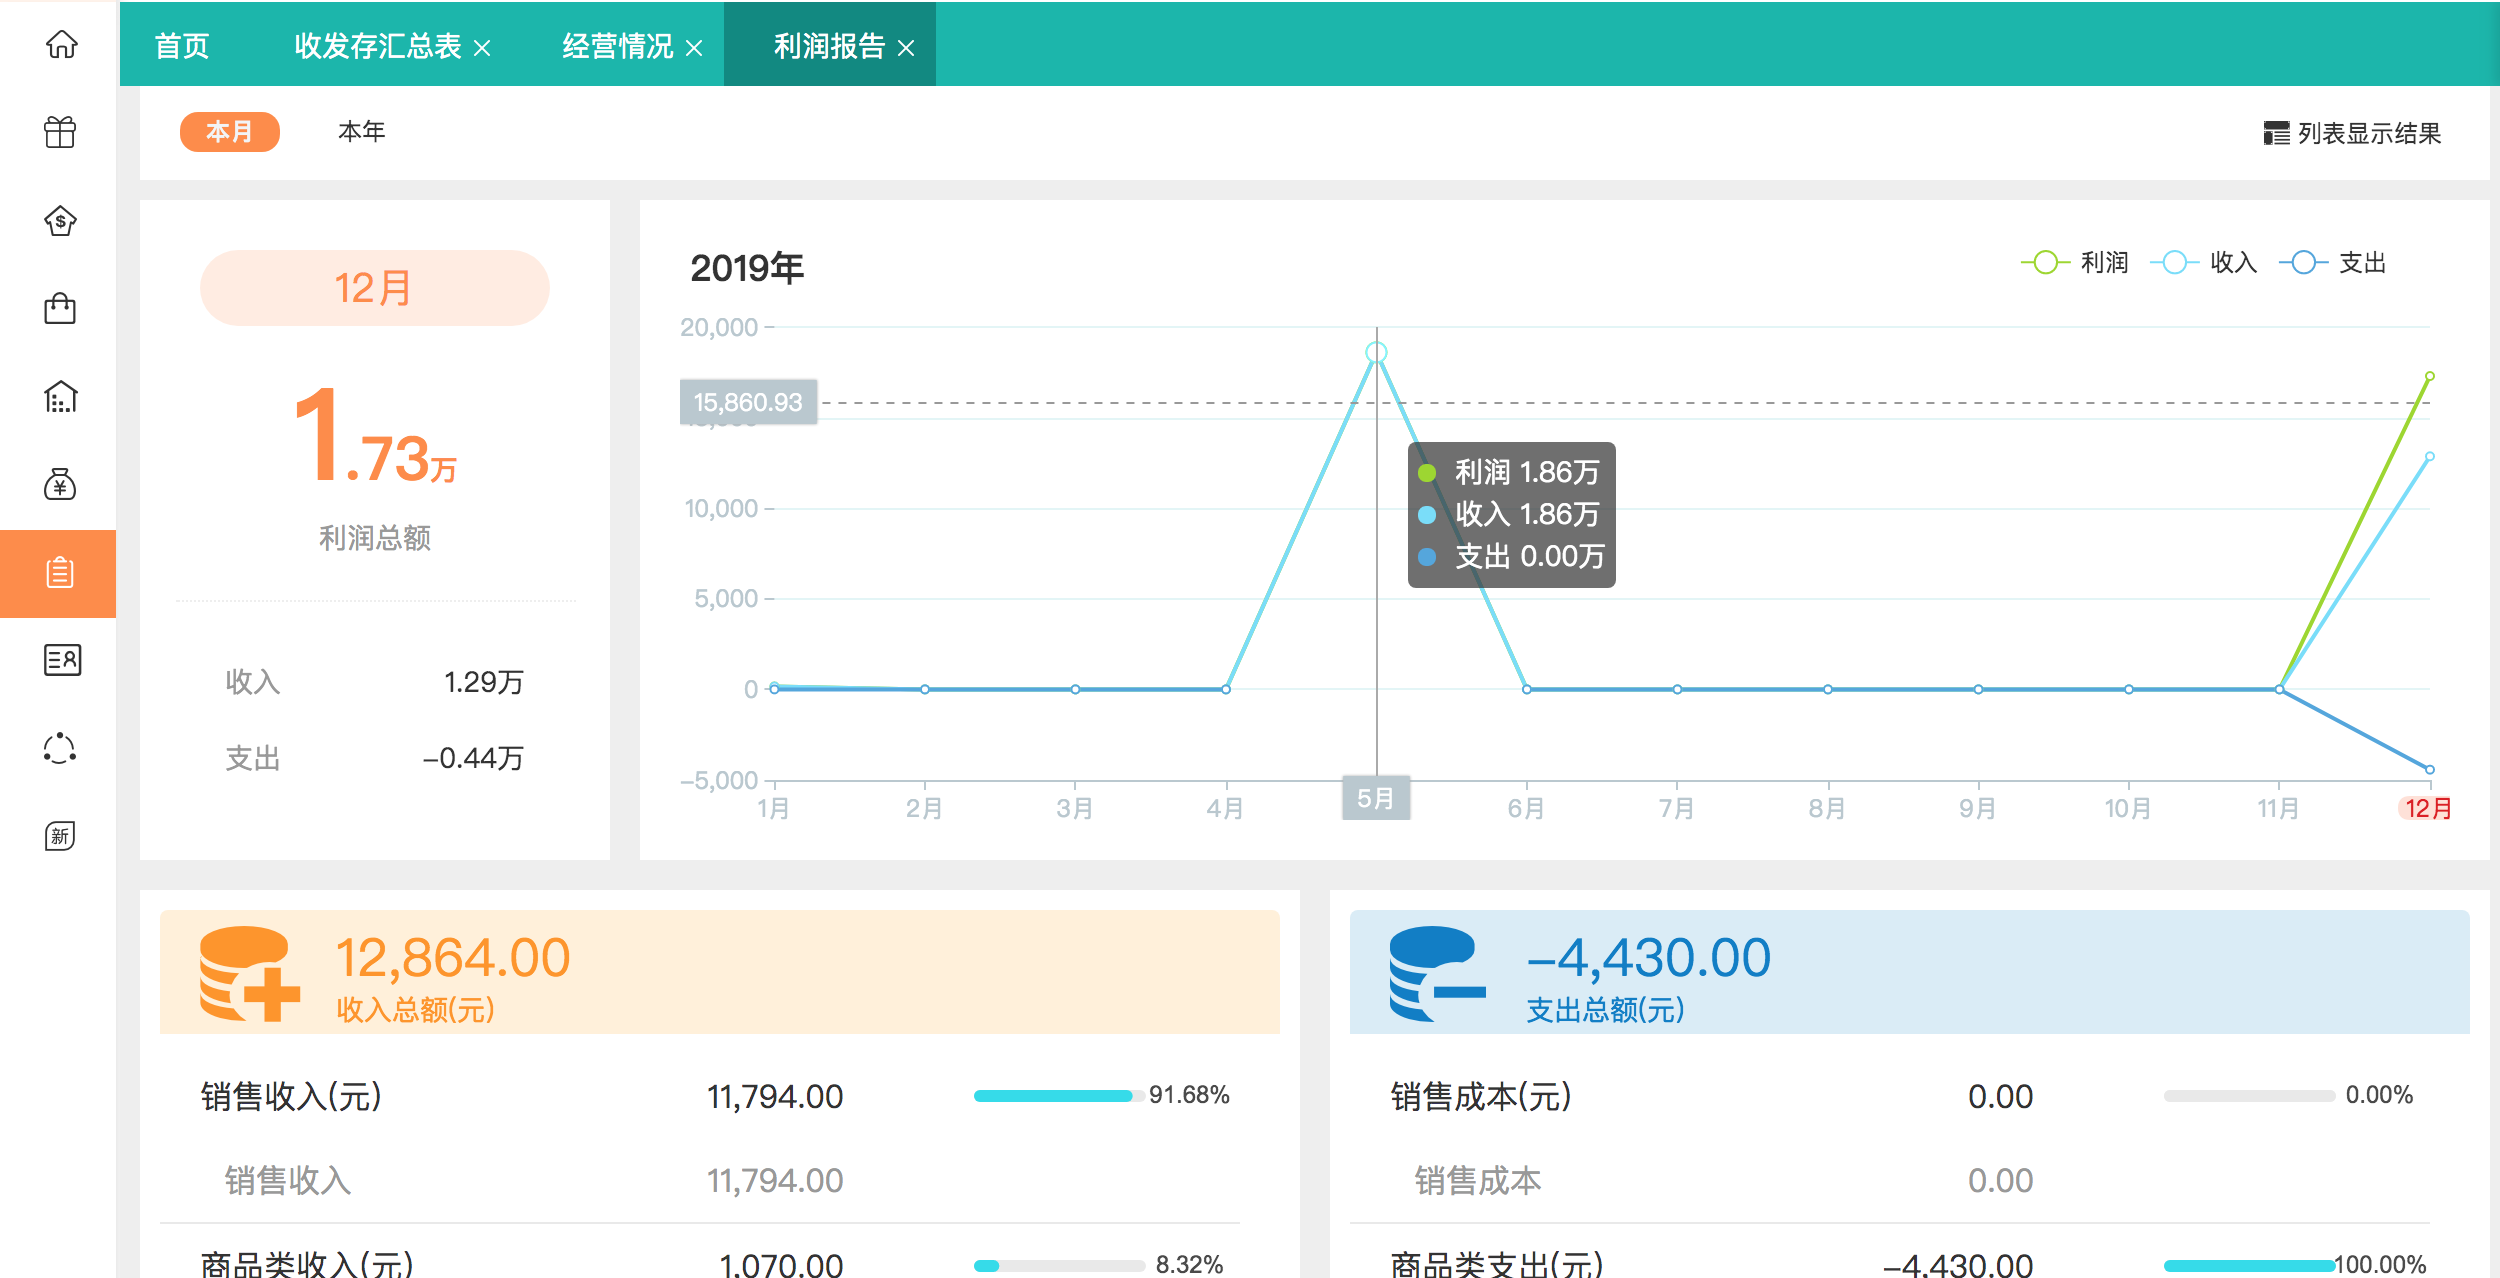Screen dimensions: 2500x1278
Task: Click the refresh/sync icon in sidebar
Action: (62, 748)
